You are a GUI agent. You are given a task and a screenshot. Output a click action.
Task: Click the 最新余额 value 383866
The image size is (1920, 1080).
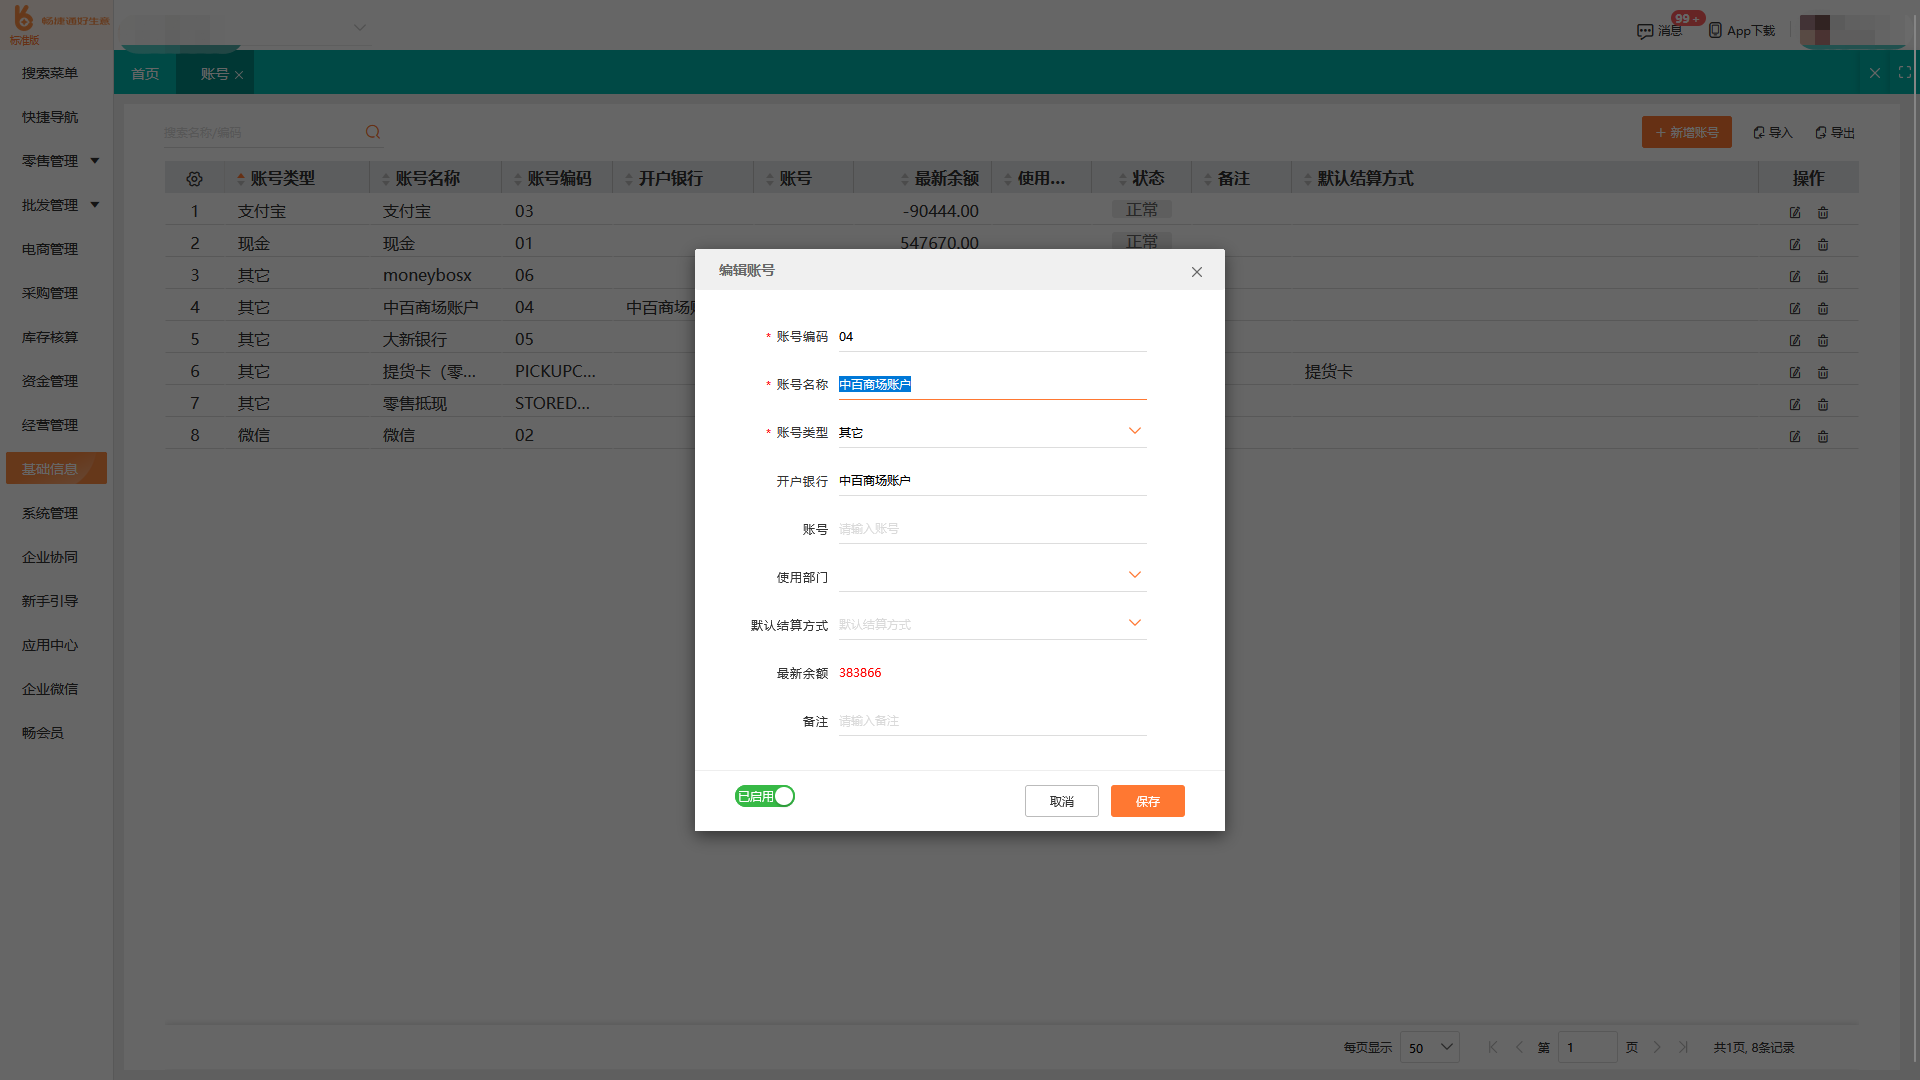click(x=860, y=673)
